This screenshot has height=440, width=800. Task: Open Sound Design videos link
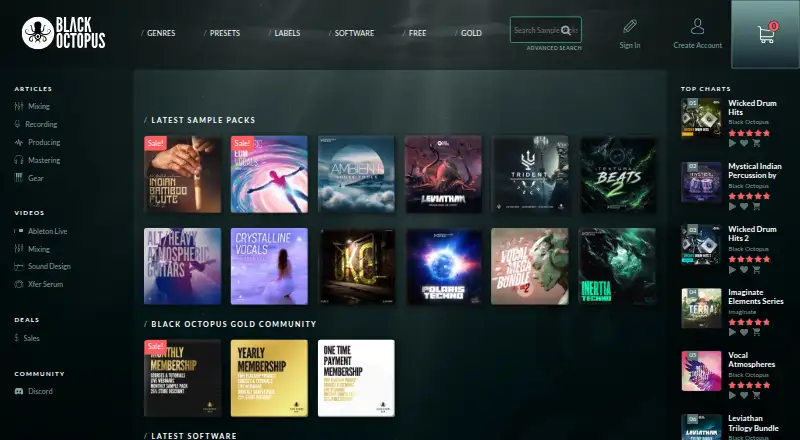tap(49, 266)
